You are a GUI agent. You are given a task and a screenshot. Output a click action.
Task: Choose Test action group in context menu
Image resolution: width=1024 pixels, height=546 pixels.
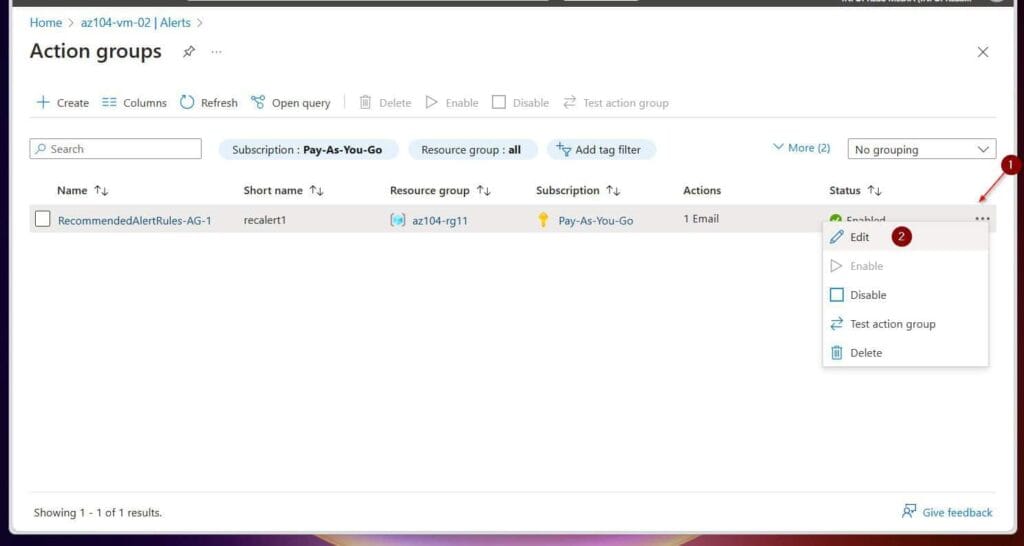pyautogui.click(x=905, y=324)
